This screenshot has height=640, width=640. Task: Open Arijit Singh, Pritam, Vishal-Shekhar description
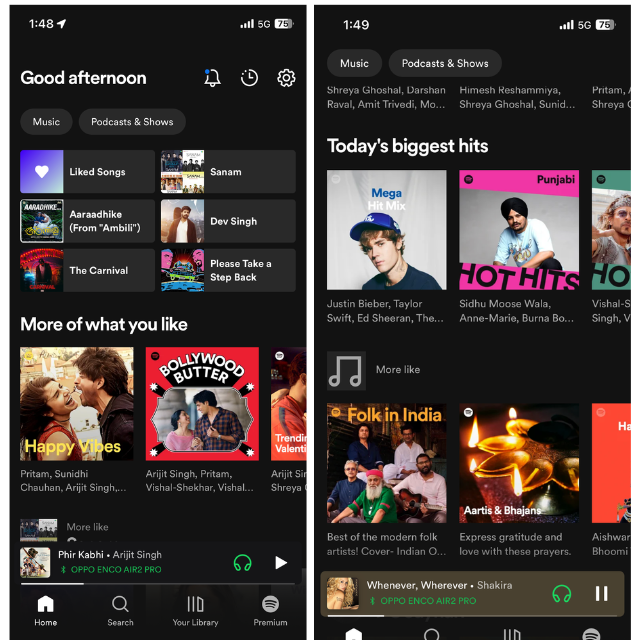(200, 480)
